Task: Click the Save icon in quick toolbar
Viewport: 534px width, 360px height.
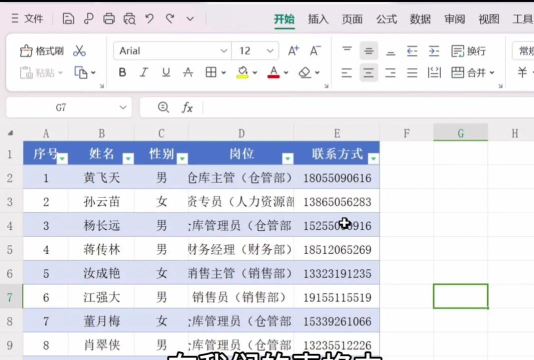Action: 68,19
